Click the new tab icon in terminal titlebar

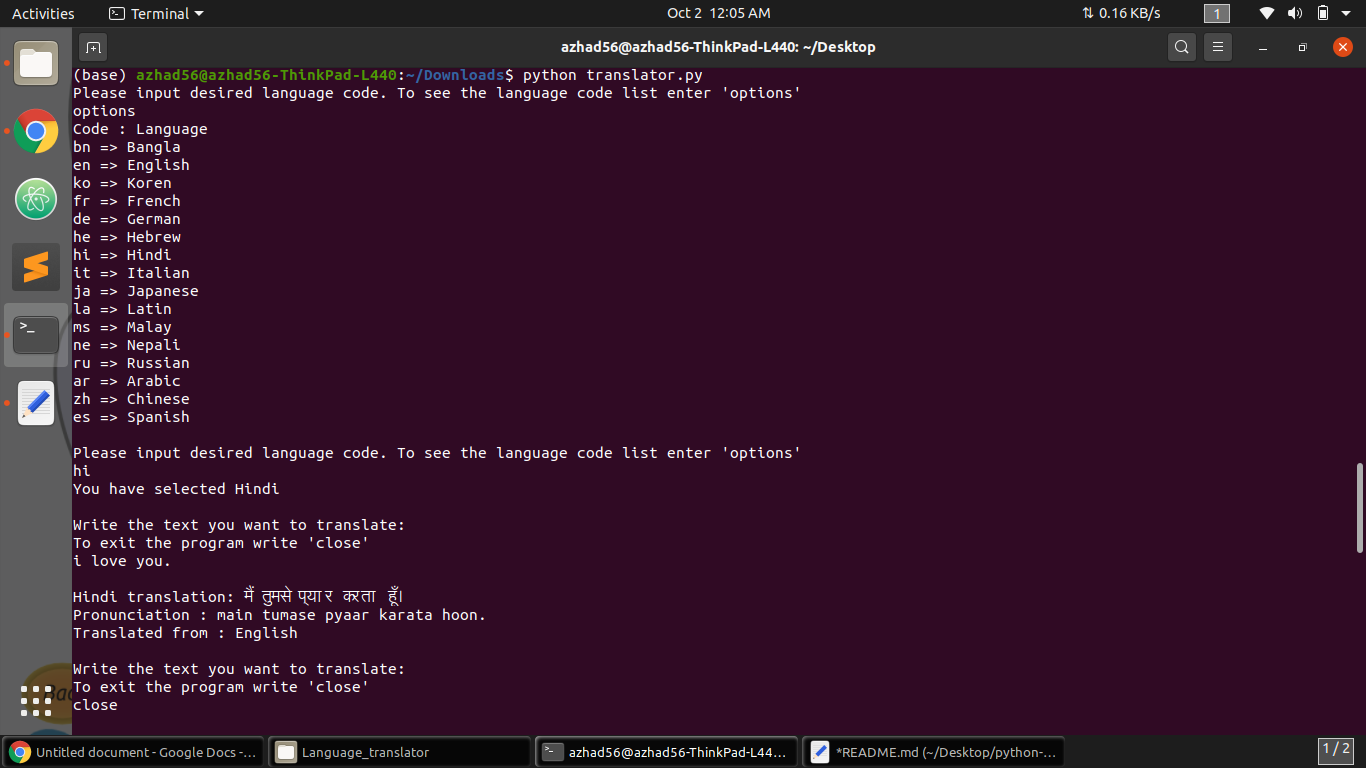tap(93, 47)
